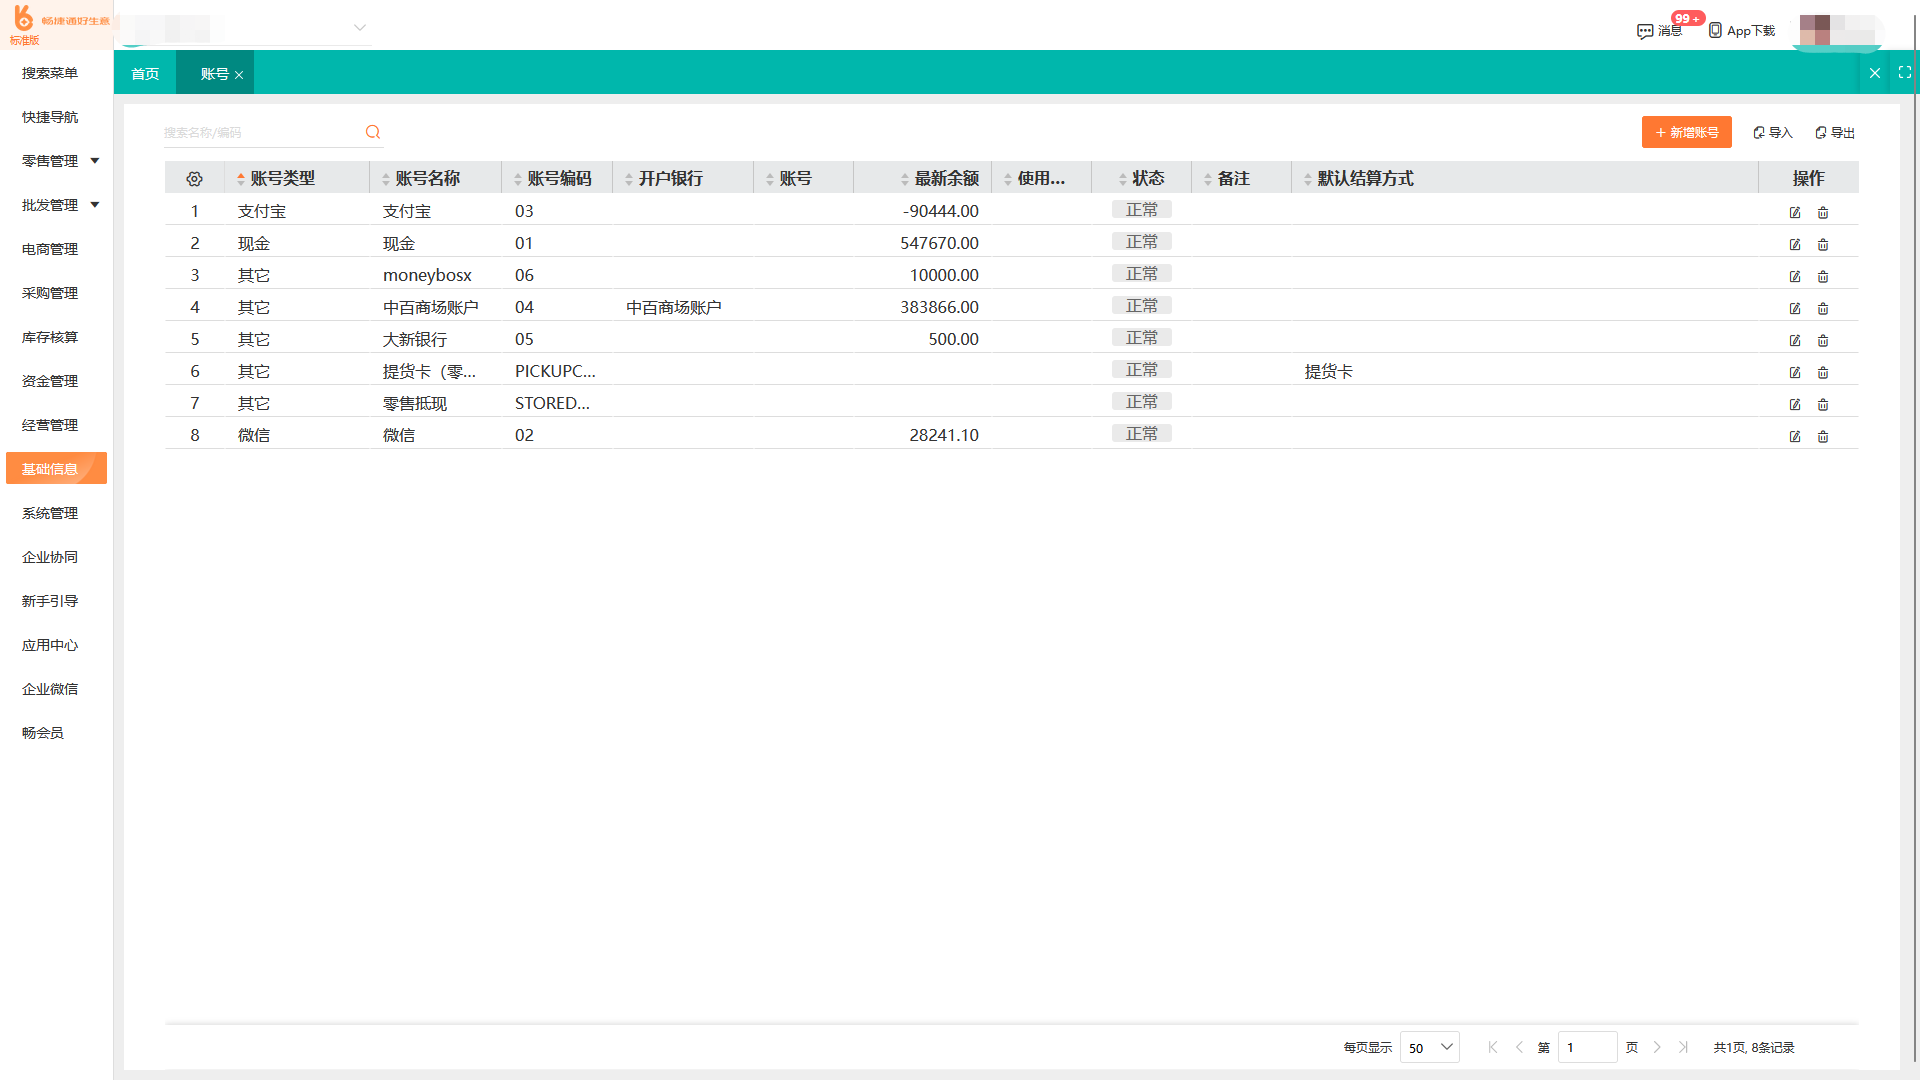Click 基础信息 menu in left sidebar
This screenshot has width=1920, height=1080.
[x=53, y=468]
